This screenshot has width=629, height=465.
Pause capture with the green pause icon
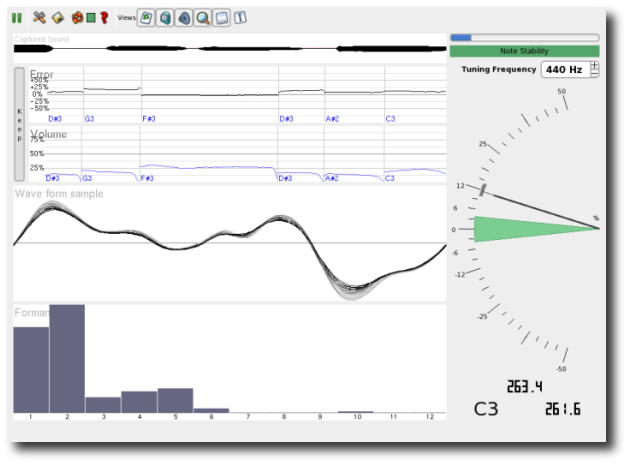pos(16,17)
